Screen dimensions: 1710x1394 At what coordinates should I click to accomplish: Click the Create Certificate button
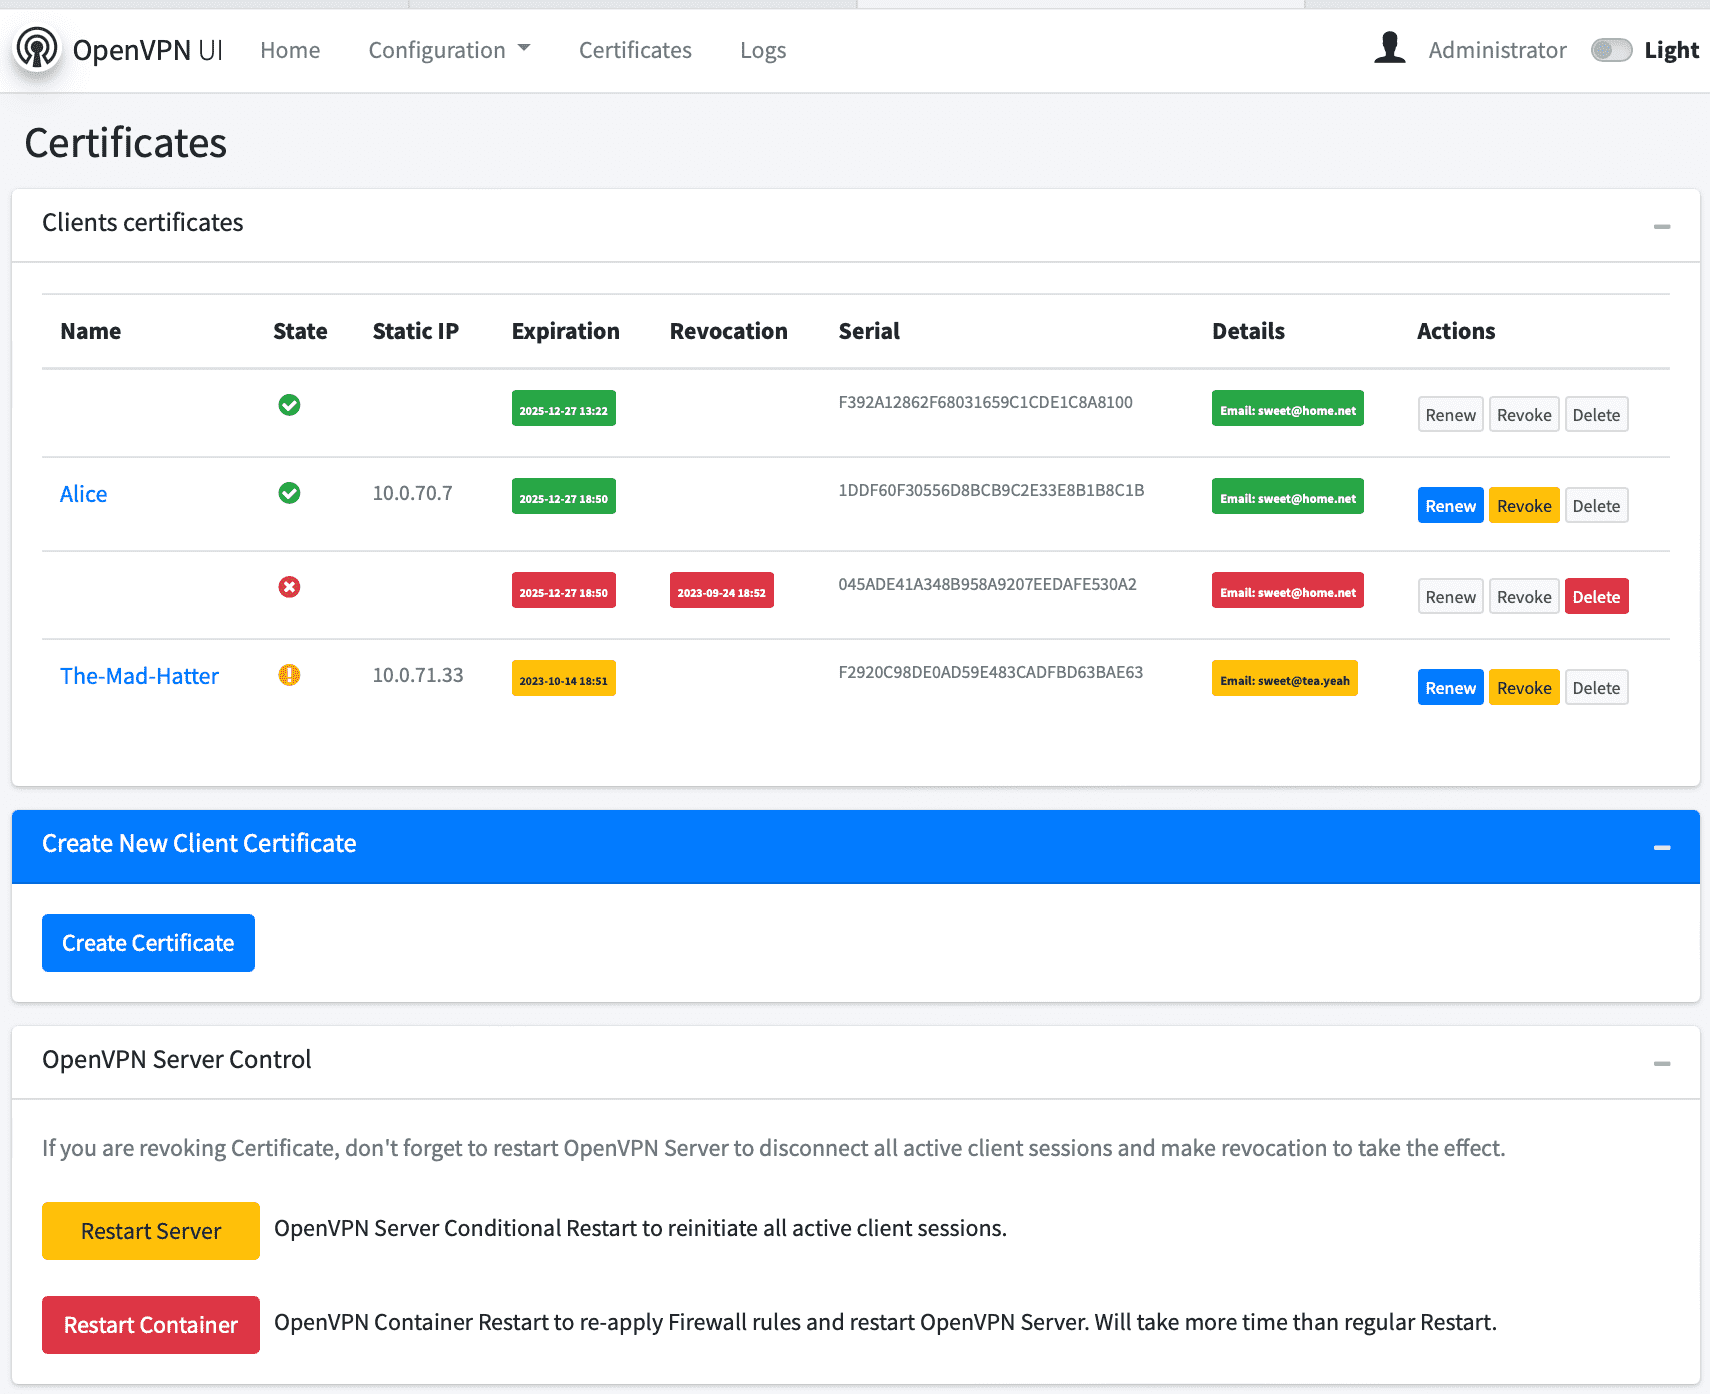[147, 942]
